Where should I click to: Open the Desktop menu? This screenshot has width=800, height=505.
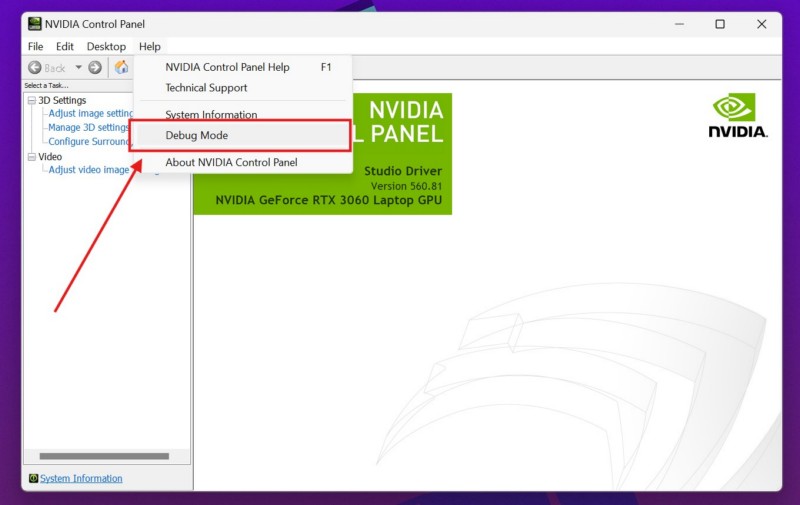point(106,46)
